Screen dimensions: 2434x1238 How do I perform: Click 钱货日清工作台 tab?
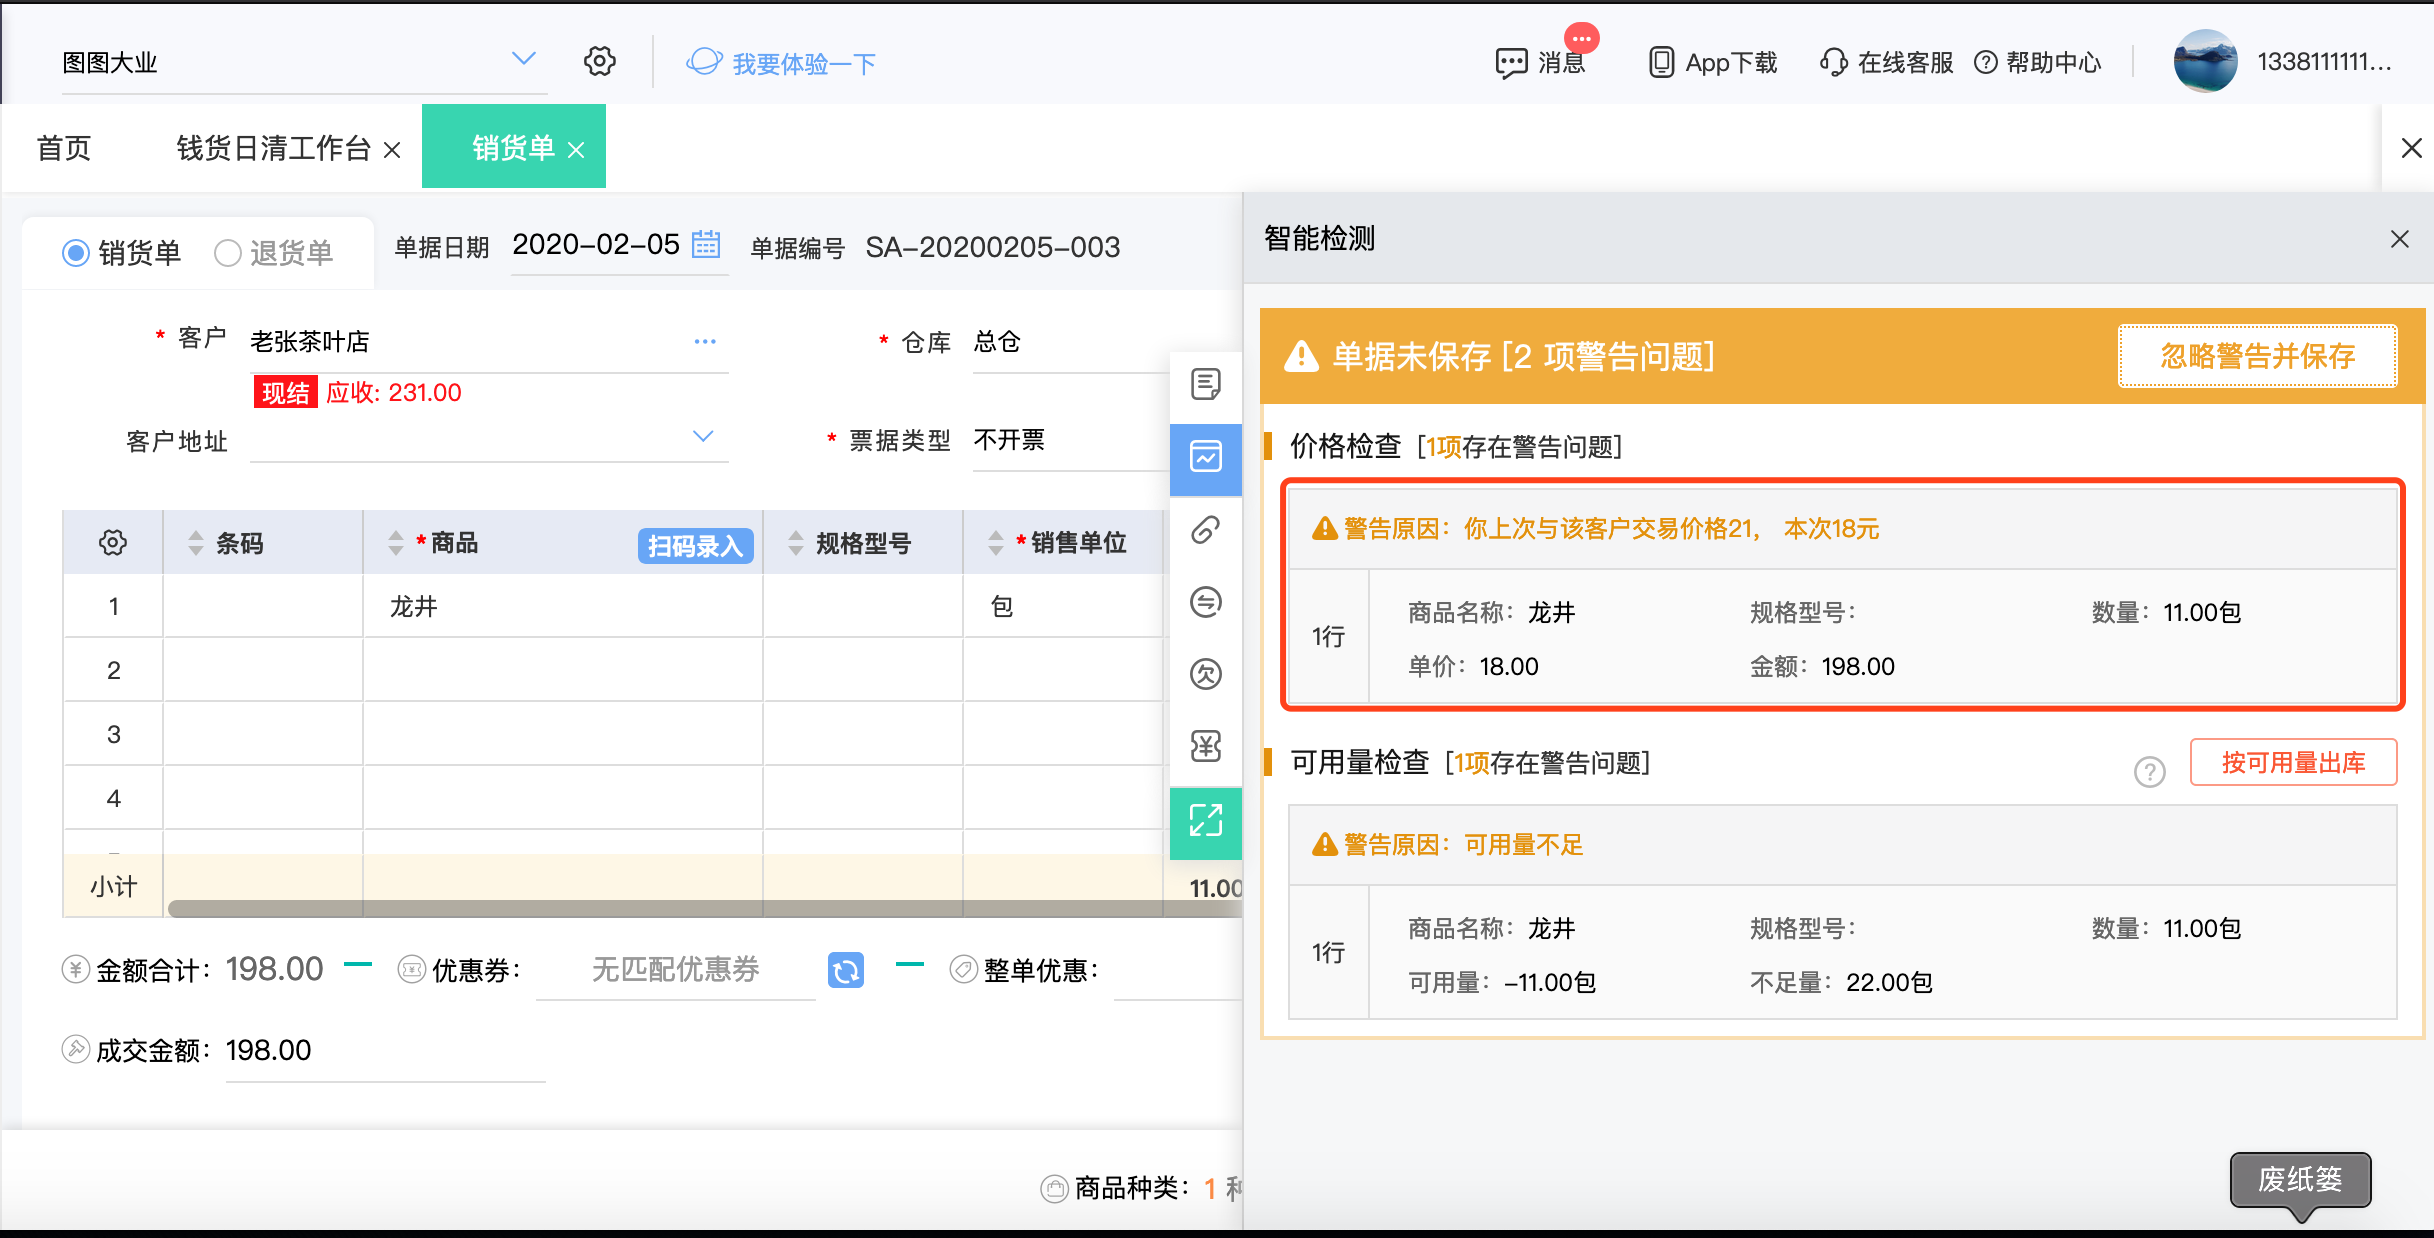pos(278,148)
